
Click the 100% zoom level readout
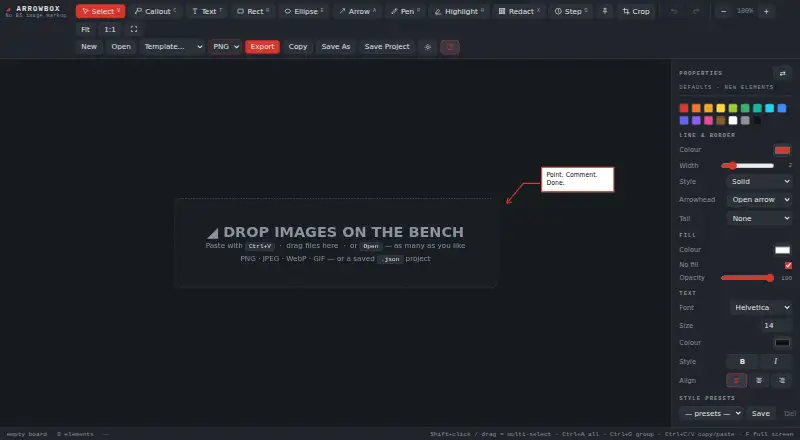(x=745, y=11)
